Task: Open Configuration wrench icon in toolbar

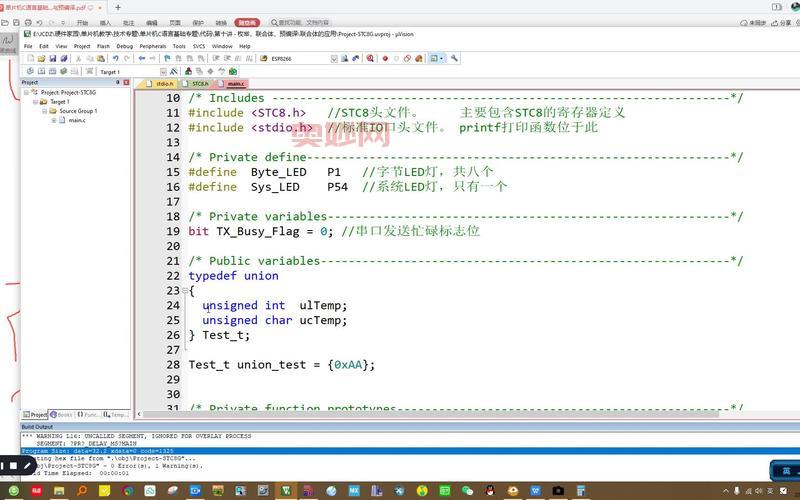Action: pyautogui.click(x=454, y=59)
